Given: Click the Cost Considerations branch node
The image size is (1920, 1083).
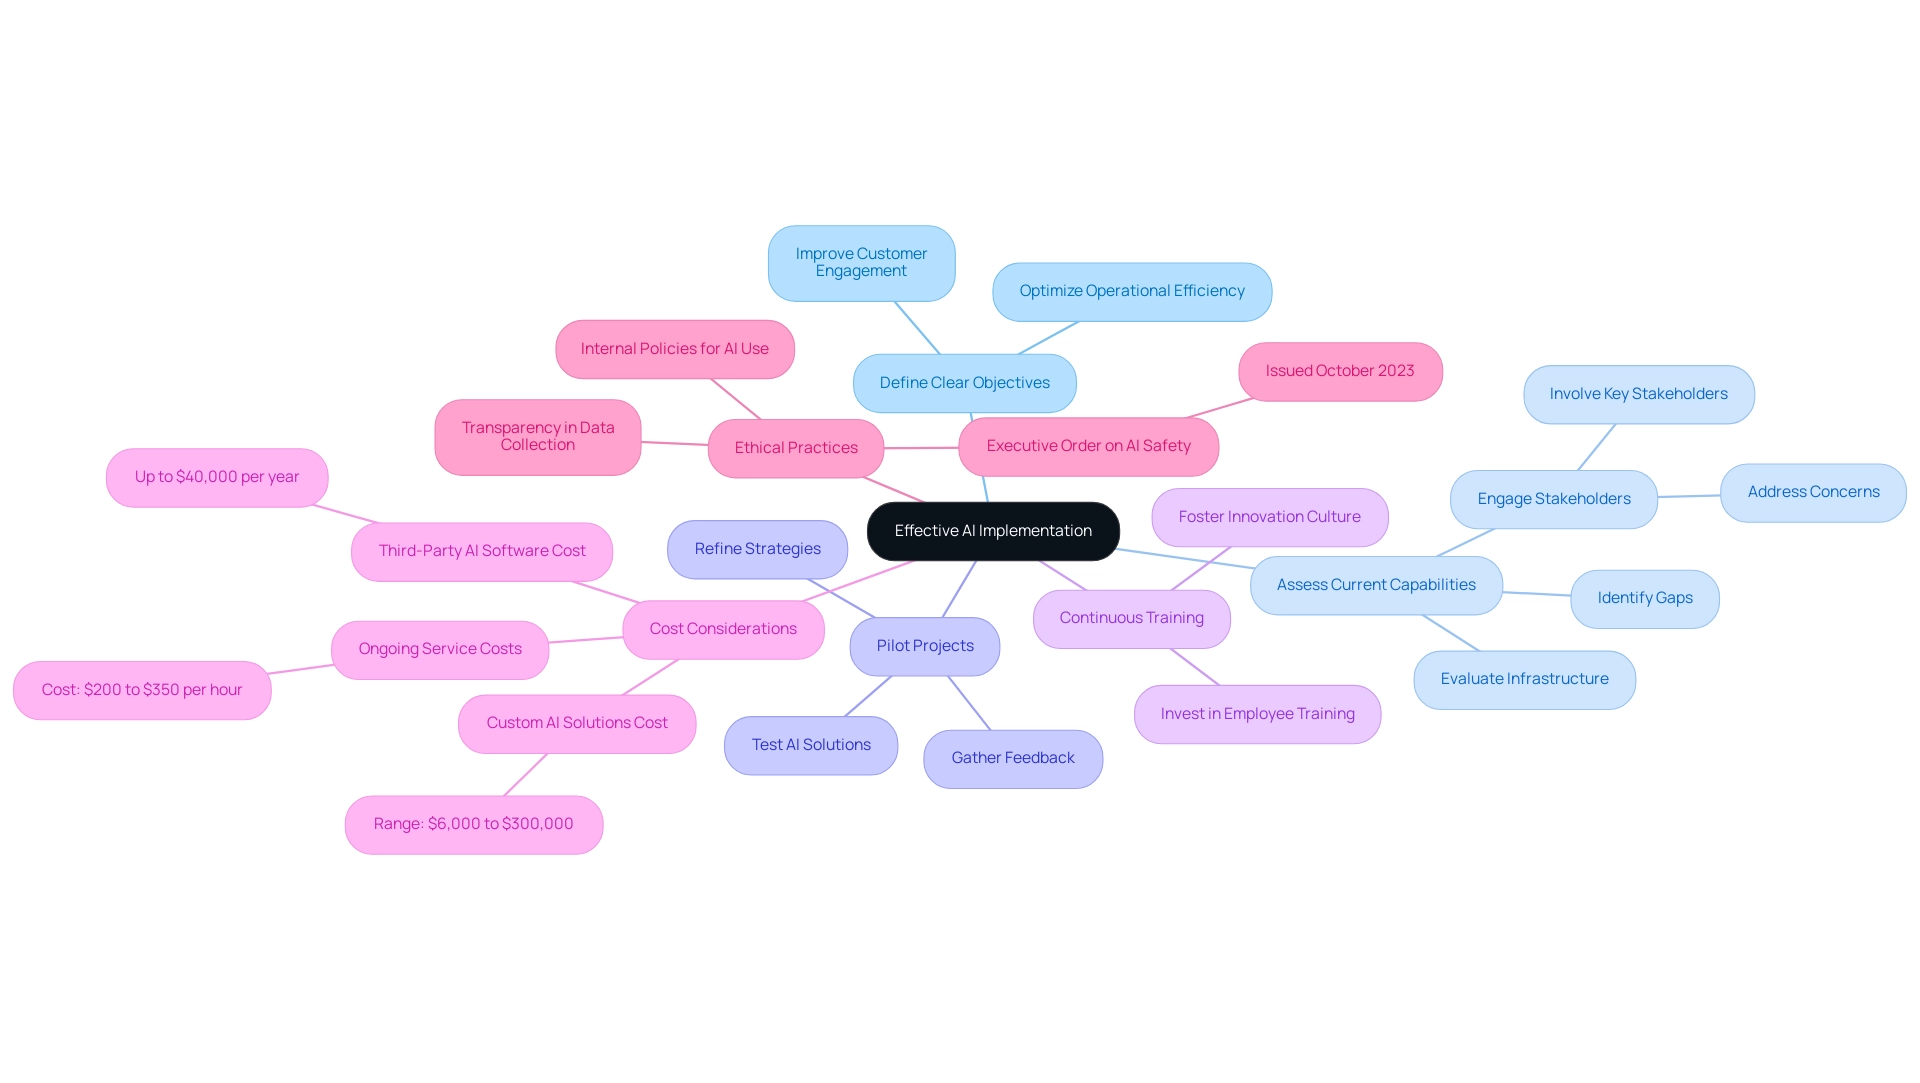Looking at the screenshot, I should [x=723, y=627].
